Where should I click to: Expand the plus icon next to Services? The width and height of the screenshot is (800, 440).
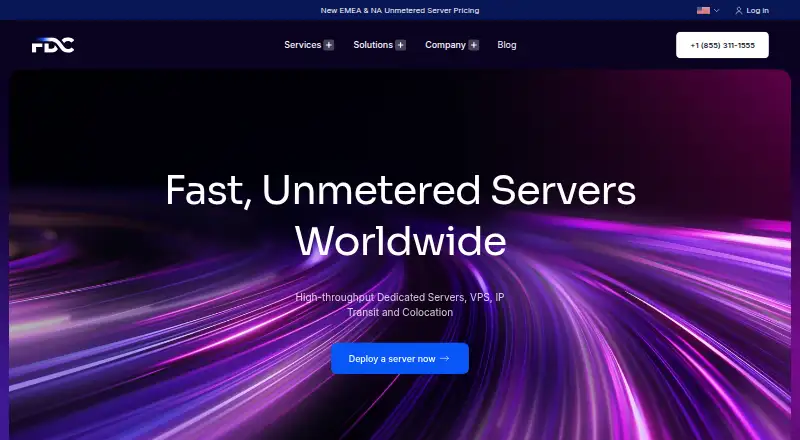click(x=329, y=45)
